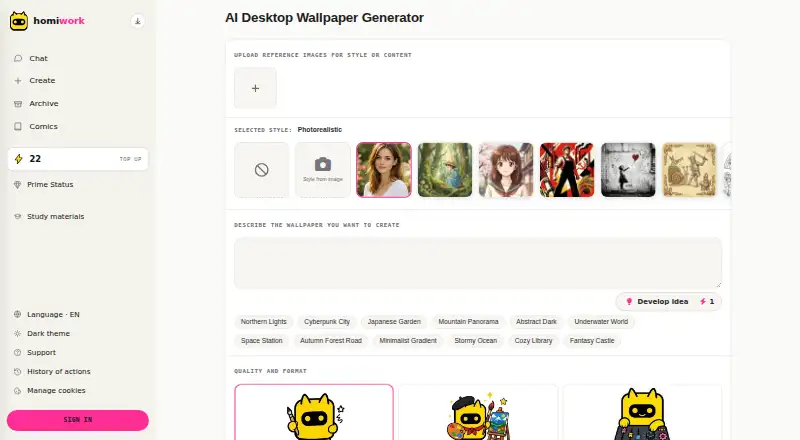The height and width of the screenshot is (440, 800).
Task: Select quality card with cat holding paintbrush
Action: [314, 412]
